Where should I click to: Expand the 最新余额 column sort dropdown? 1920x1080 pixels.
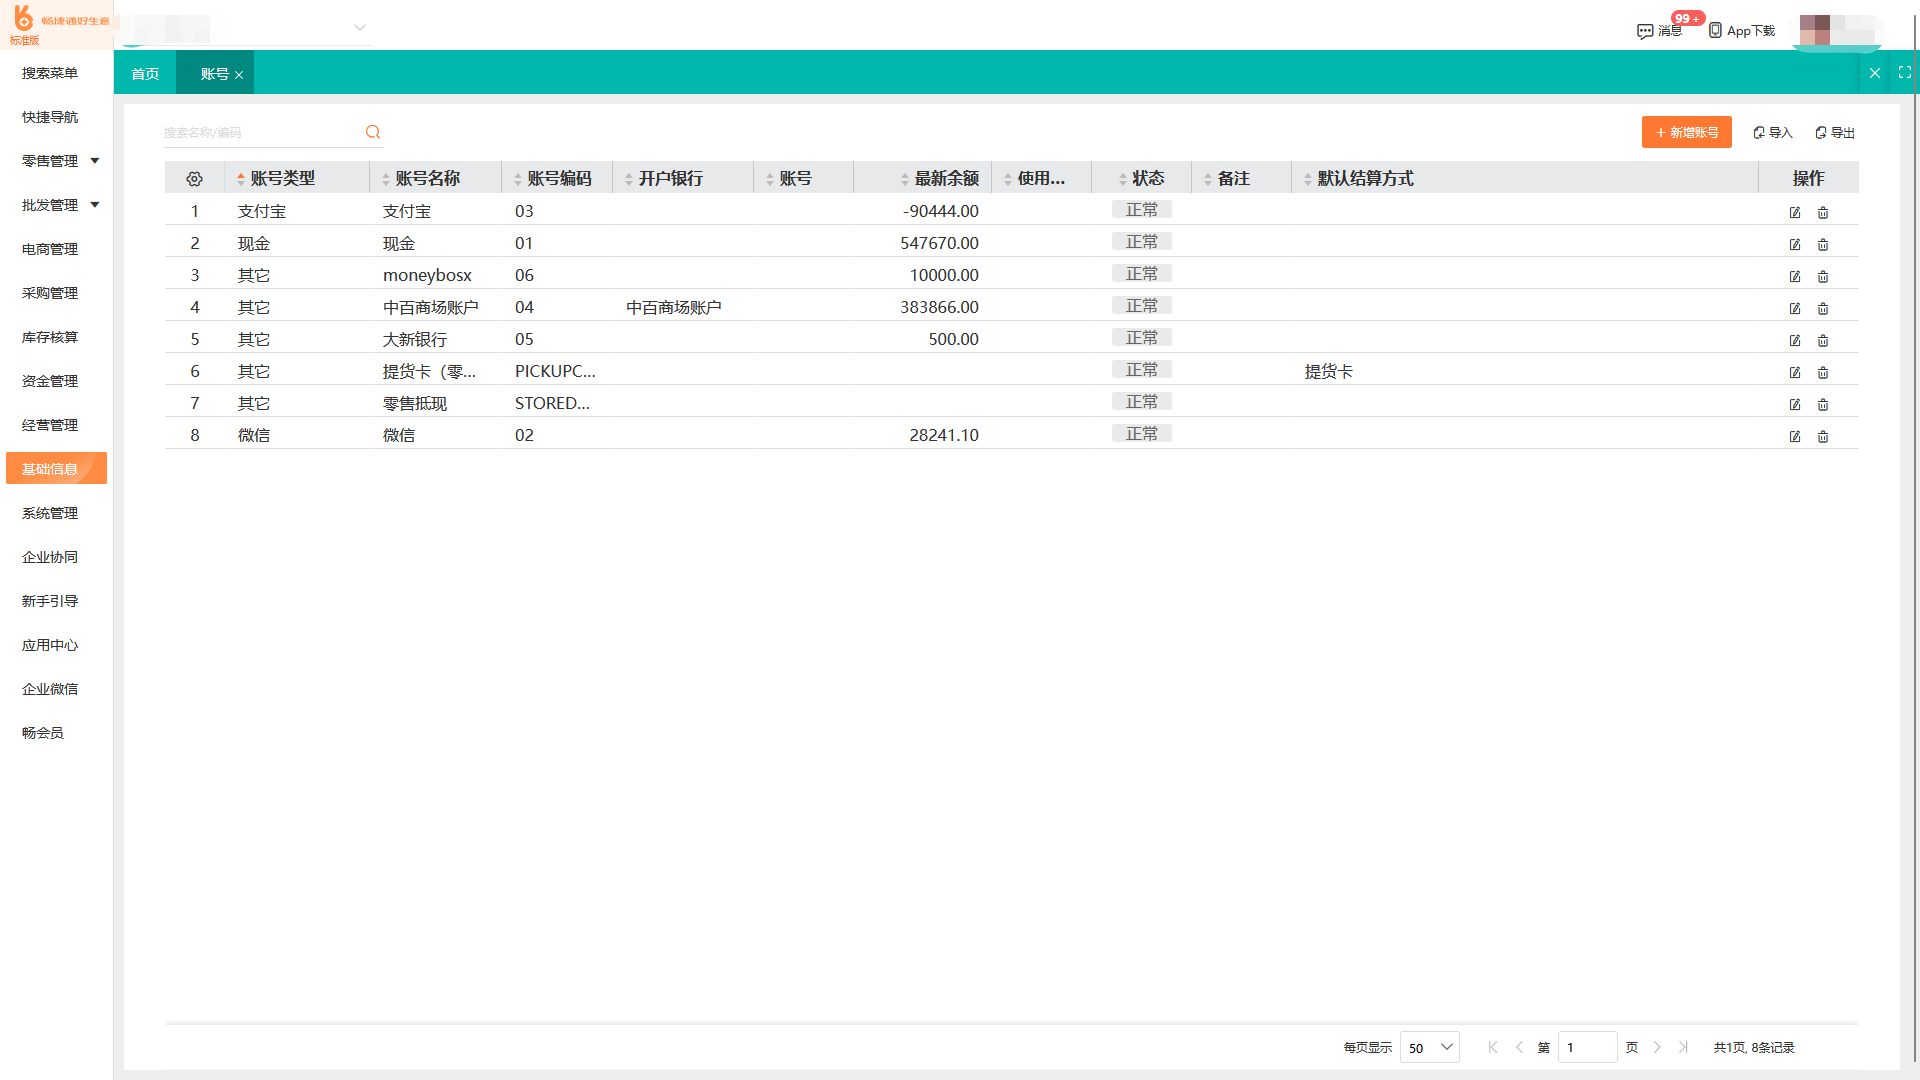pos(901,178)
